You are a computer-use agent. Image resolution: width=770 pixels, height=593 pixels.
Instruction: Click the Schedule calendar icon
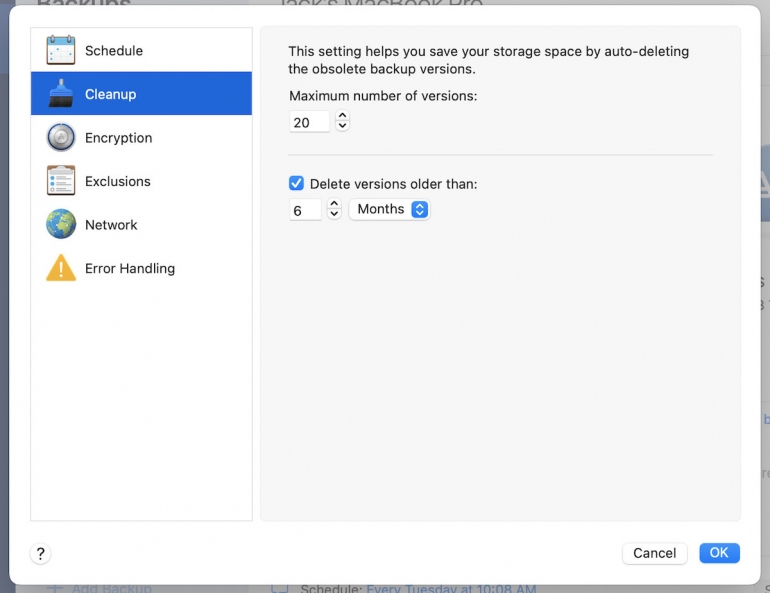click(x=60, y=50)
